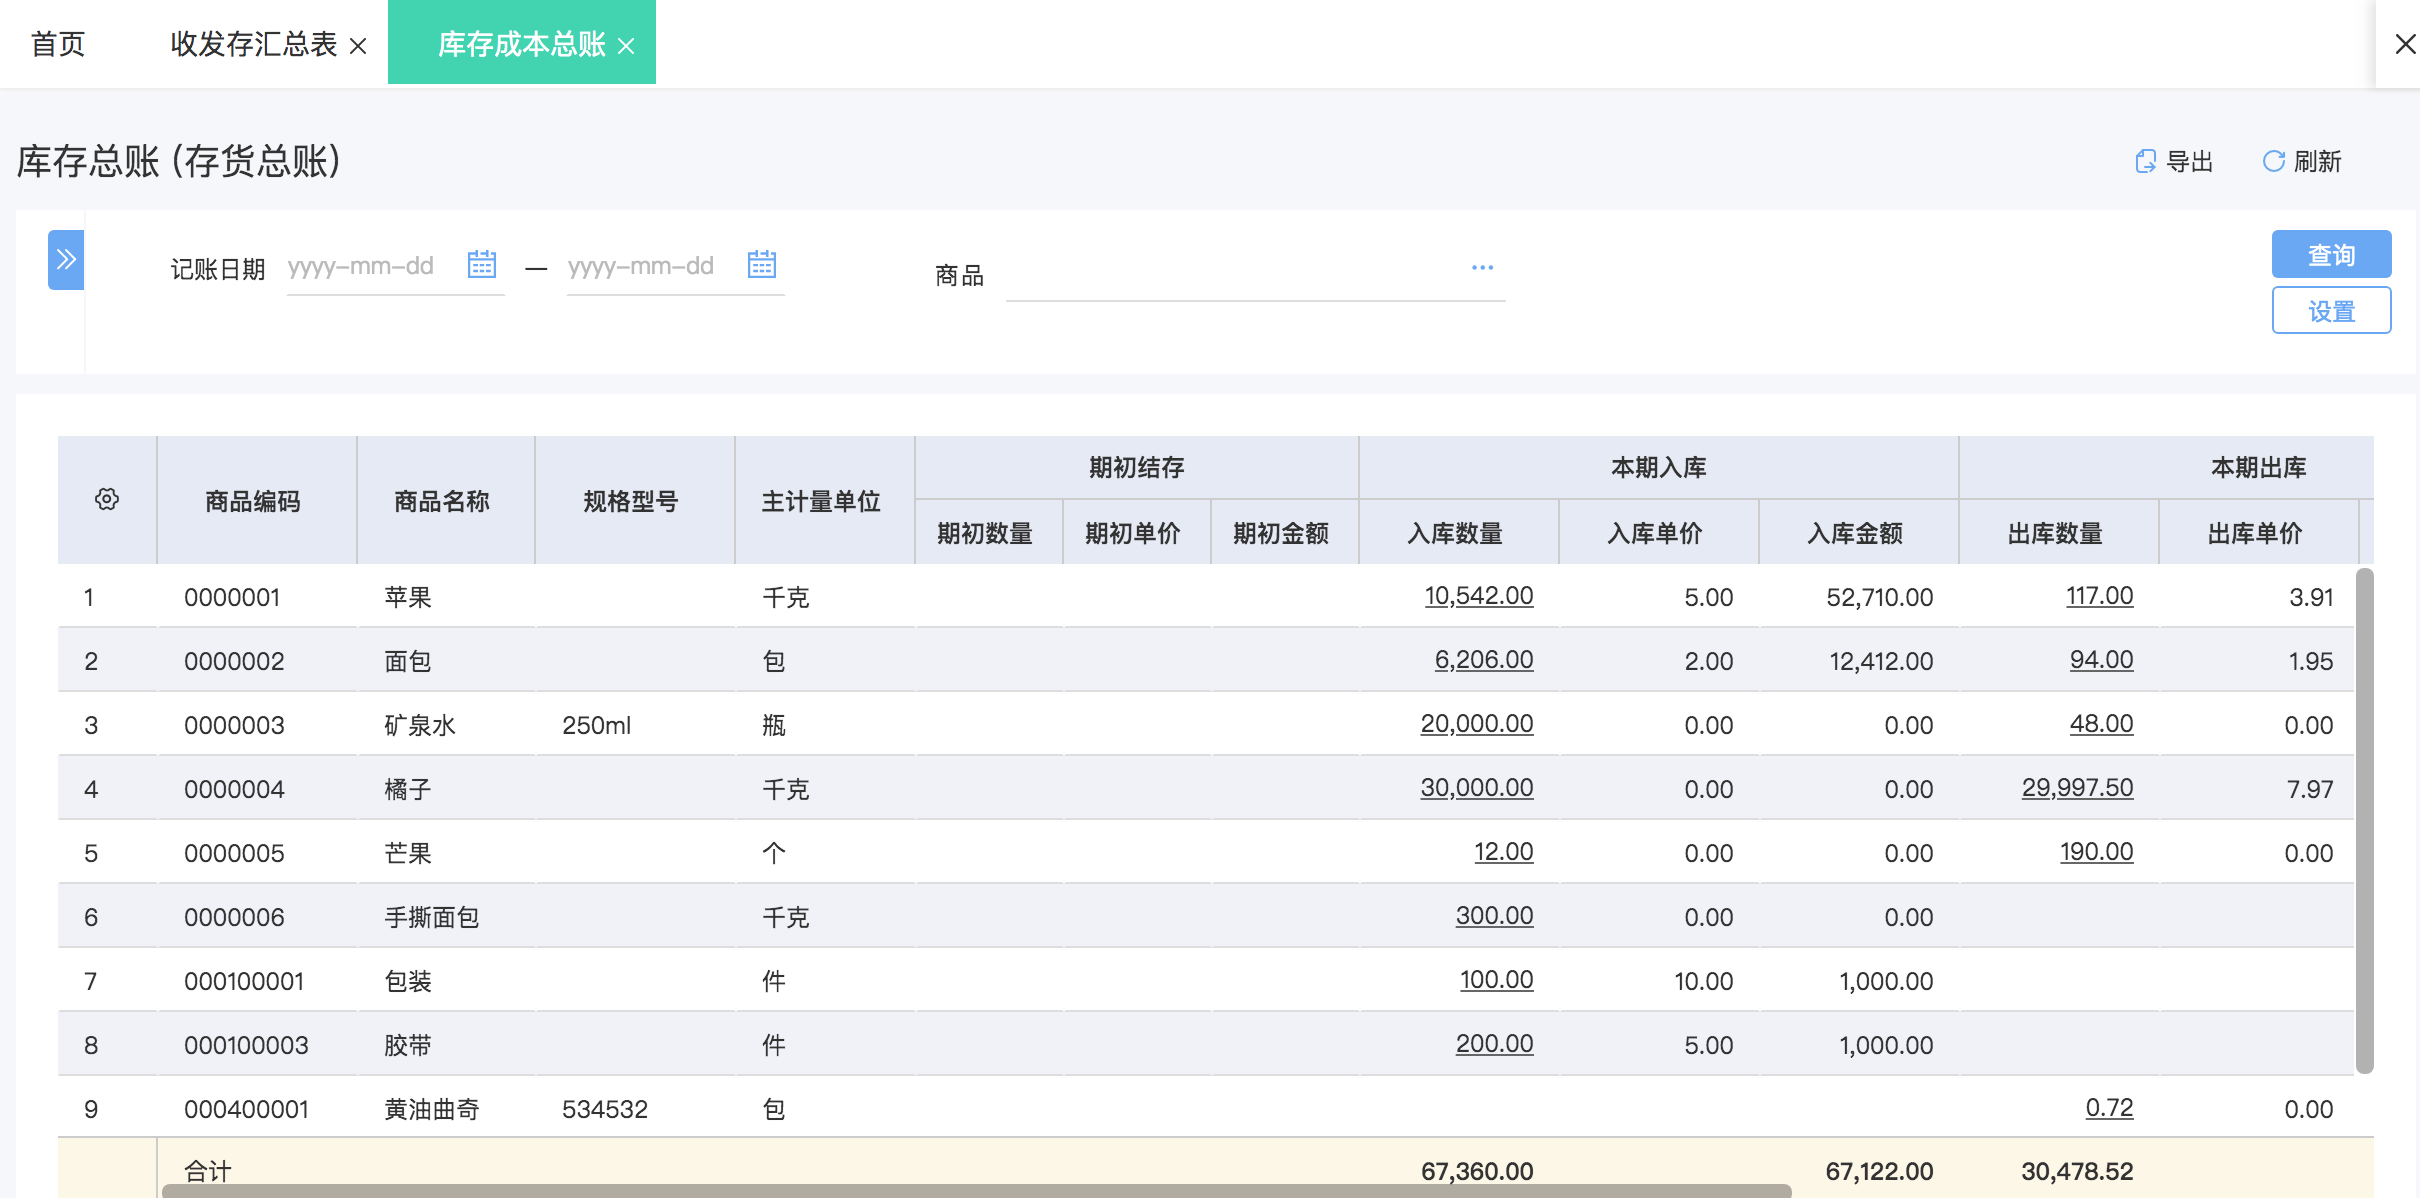The image size is (2420, 1198).
Task: Click the 10,542.00 入库数量 link for 苹果
Action: (1475, 597)
